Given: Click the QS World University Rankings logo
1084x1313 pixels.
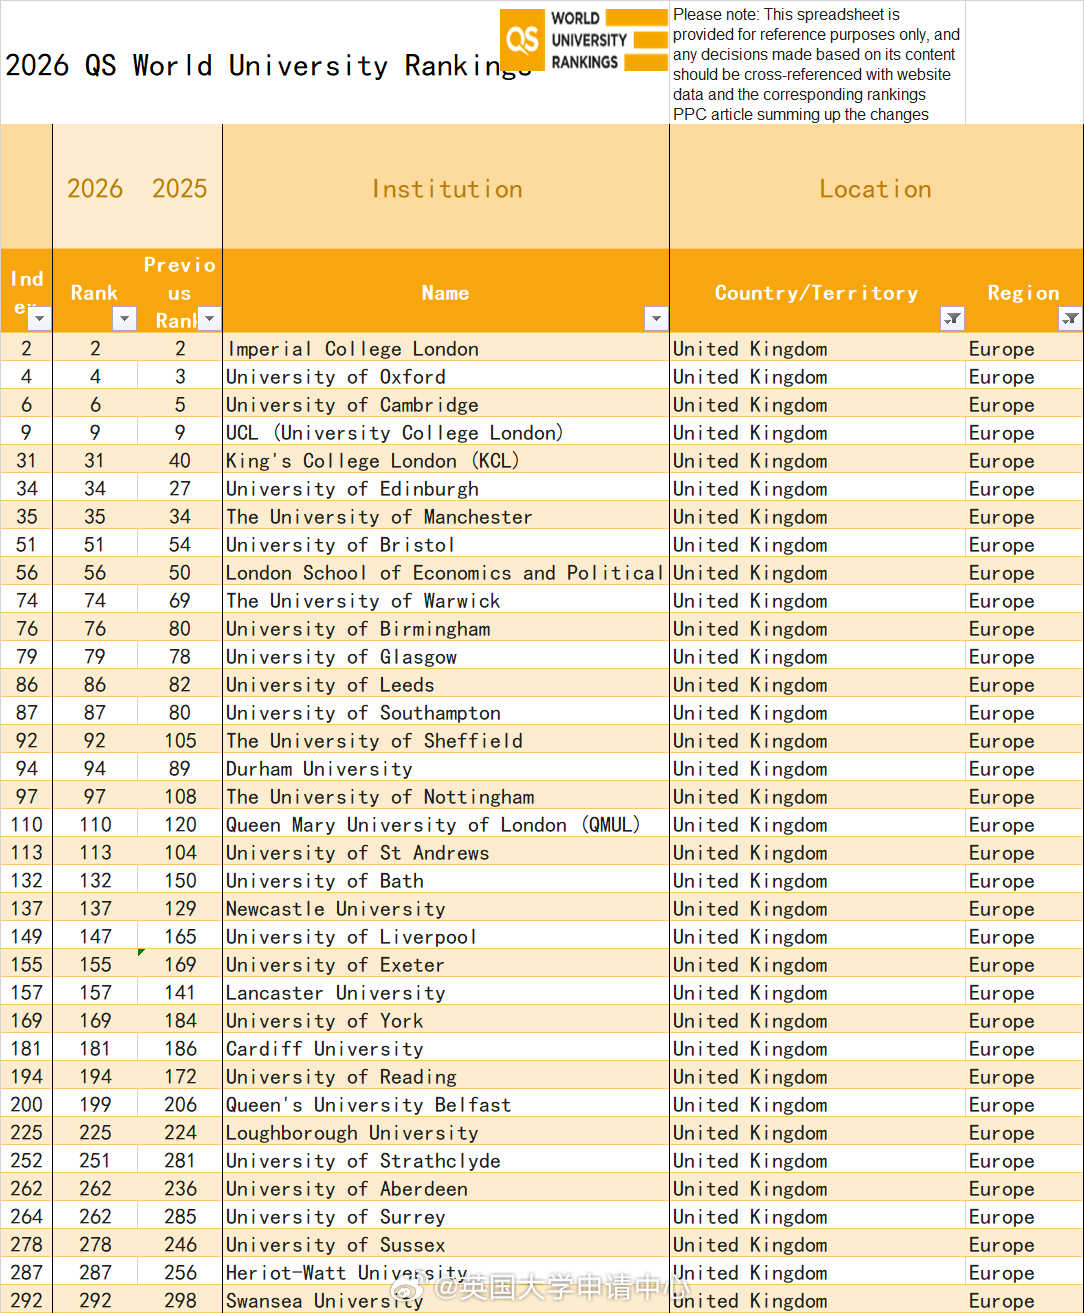Looking at the screenshot, I should coord(583,40).
